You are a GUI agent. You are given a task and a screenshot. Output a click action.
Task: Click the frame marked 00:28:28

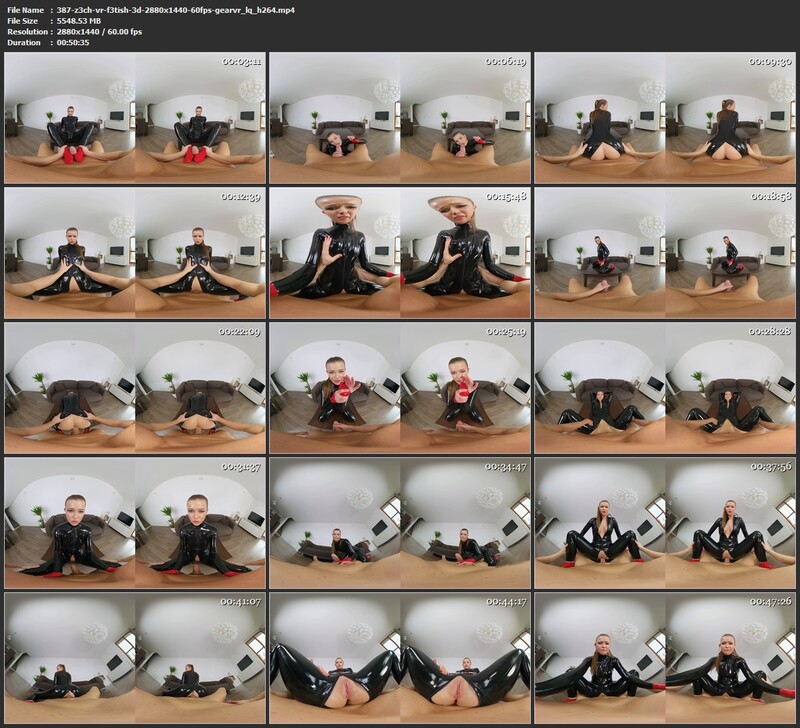664,387
